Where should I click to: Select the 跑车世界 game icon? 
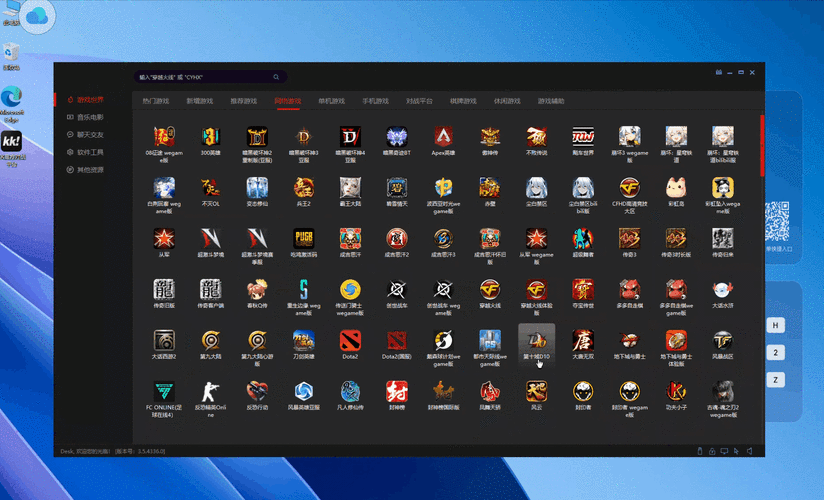[x=583, y=136]
